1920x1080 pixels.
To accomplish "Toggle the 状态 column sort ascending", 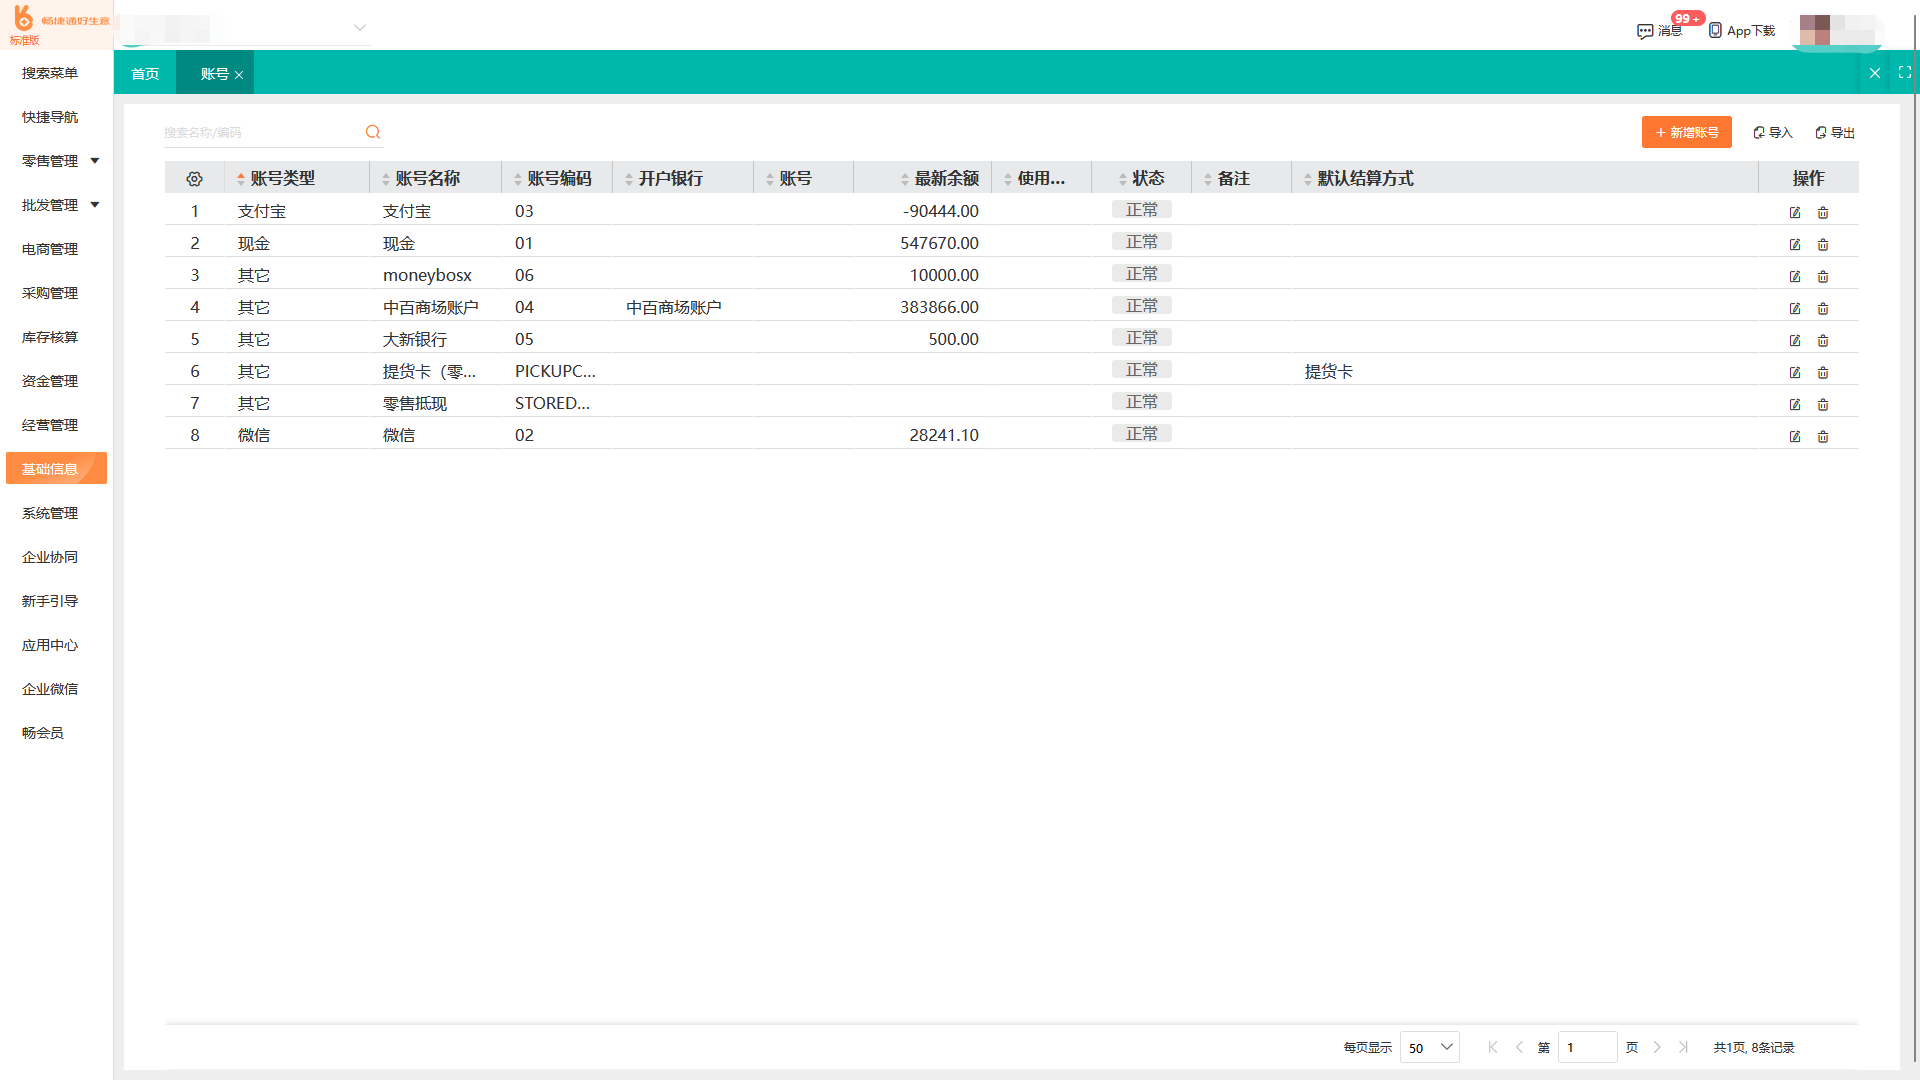I will pos(1120,173).
